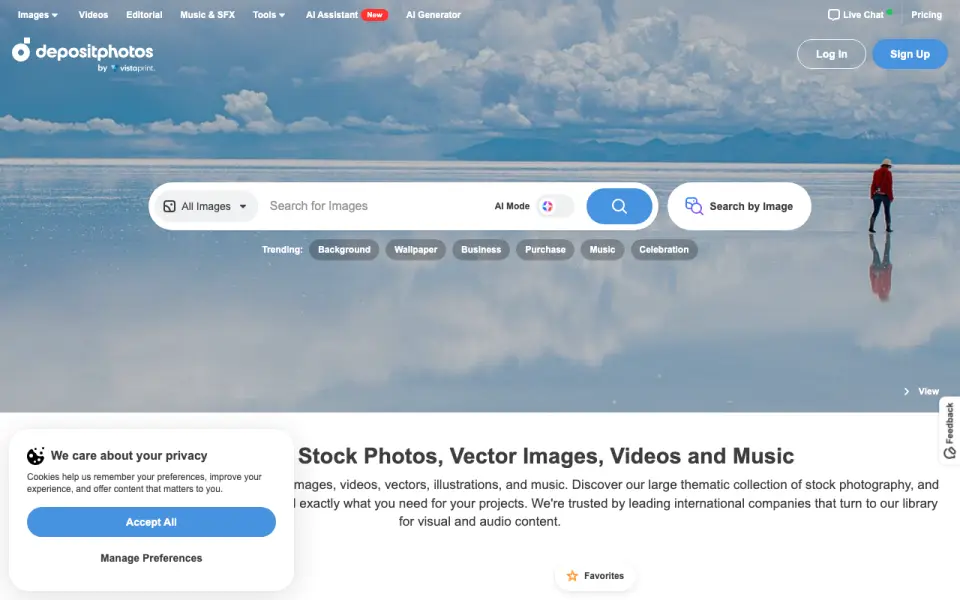Open the AI Assistant page
This screenshot has height=600, width=960.
click(x=332, y=15)
